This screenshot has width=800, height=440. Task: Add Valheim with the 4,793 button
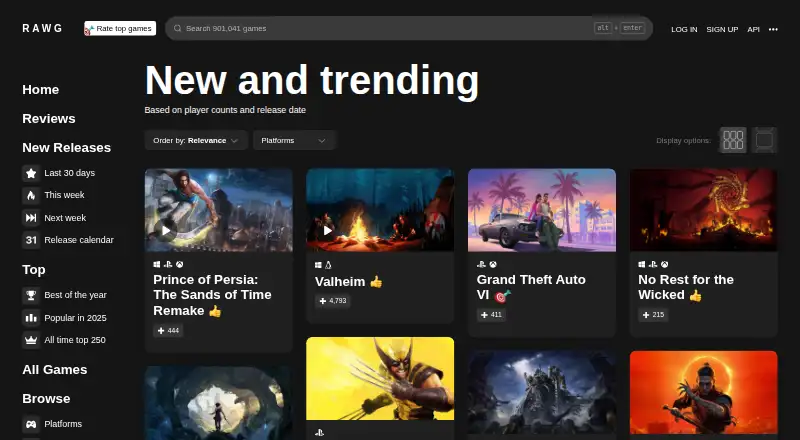click(x=333, y=301)
